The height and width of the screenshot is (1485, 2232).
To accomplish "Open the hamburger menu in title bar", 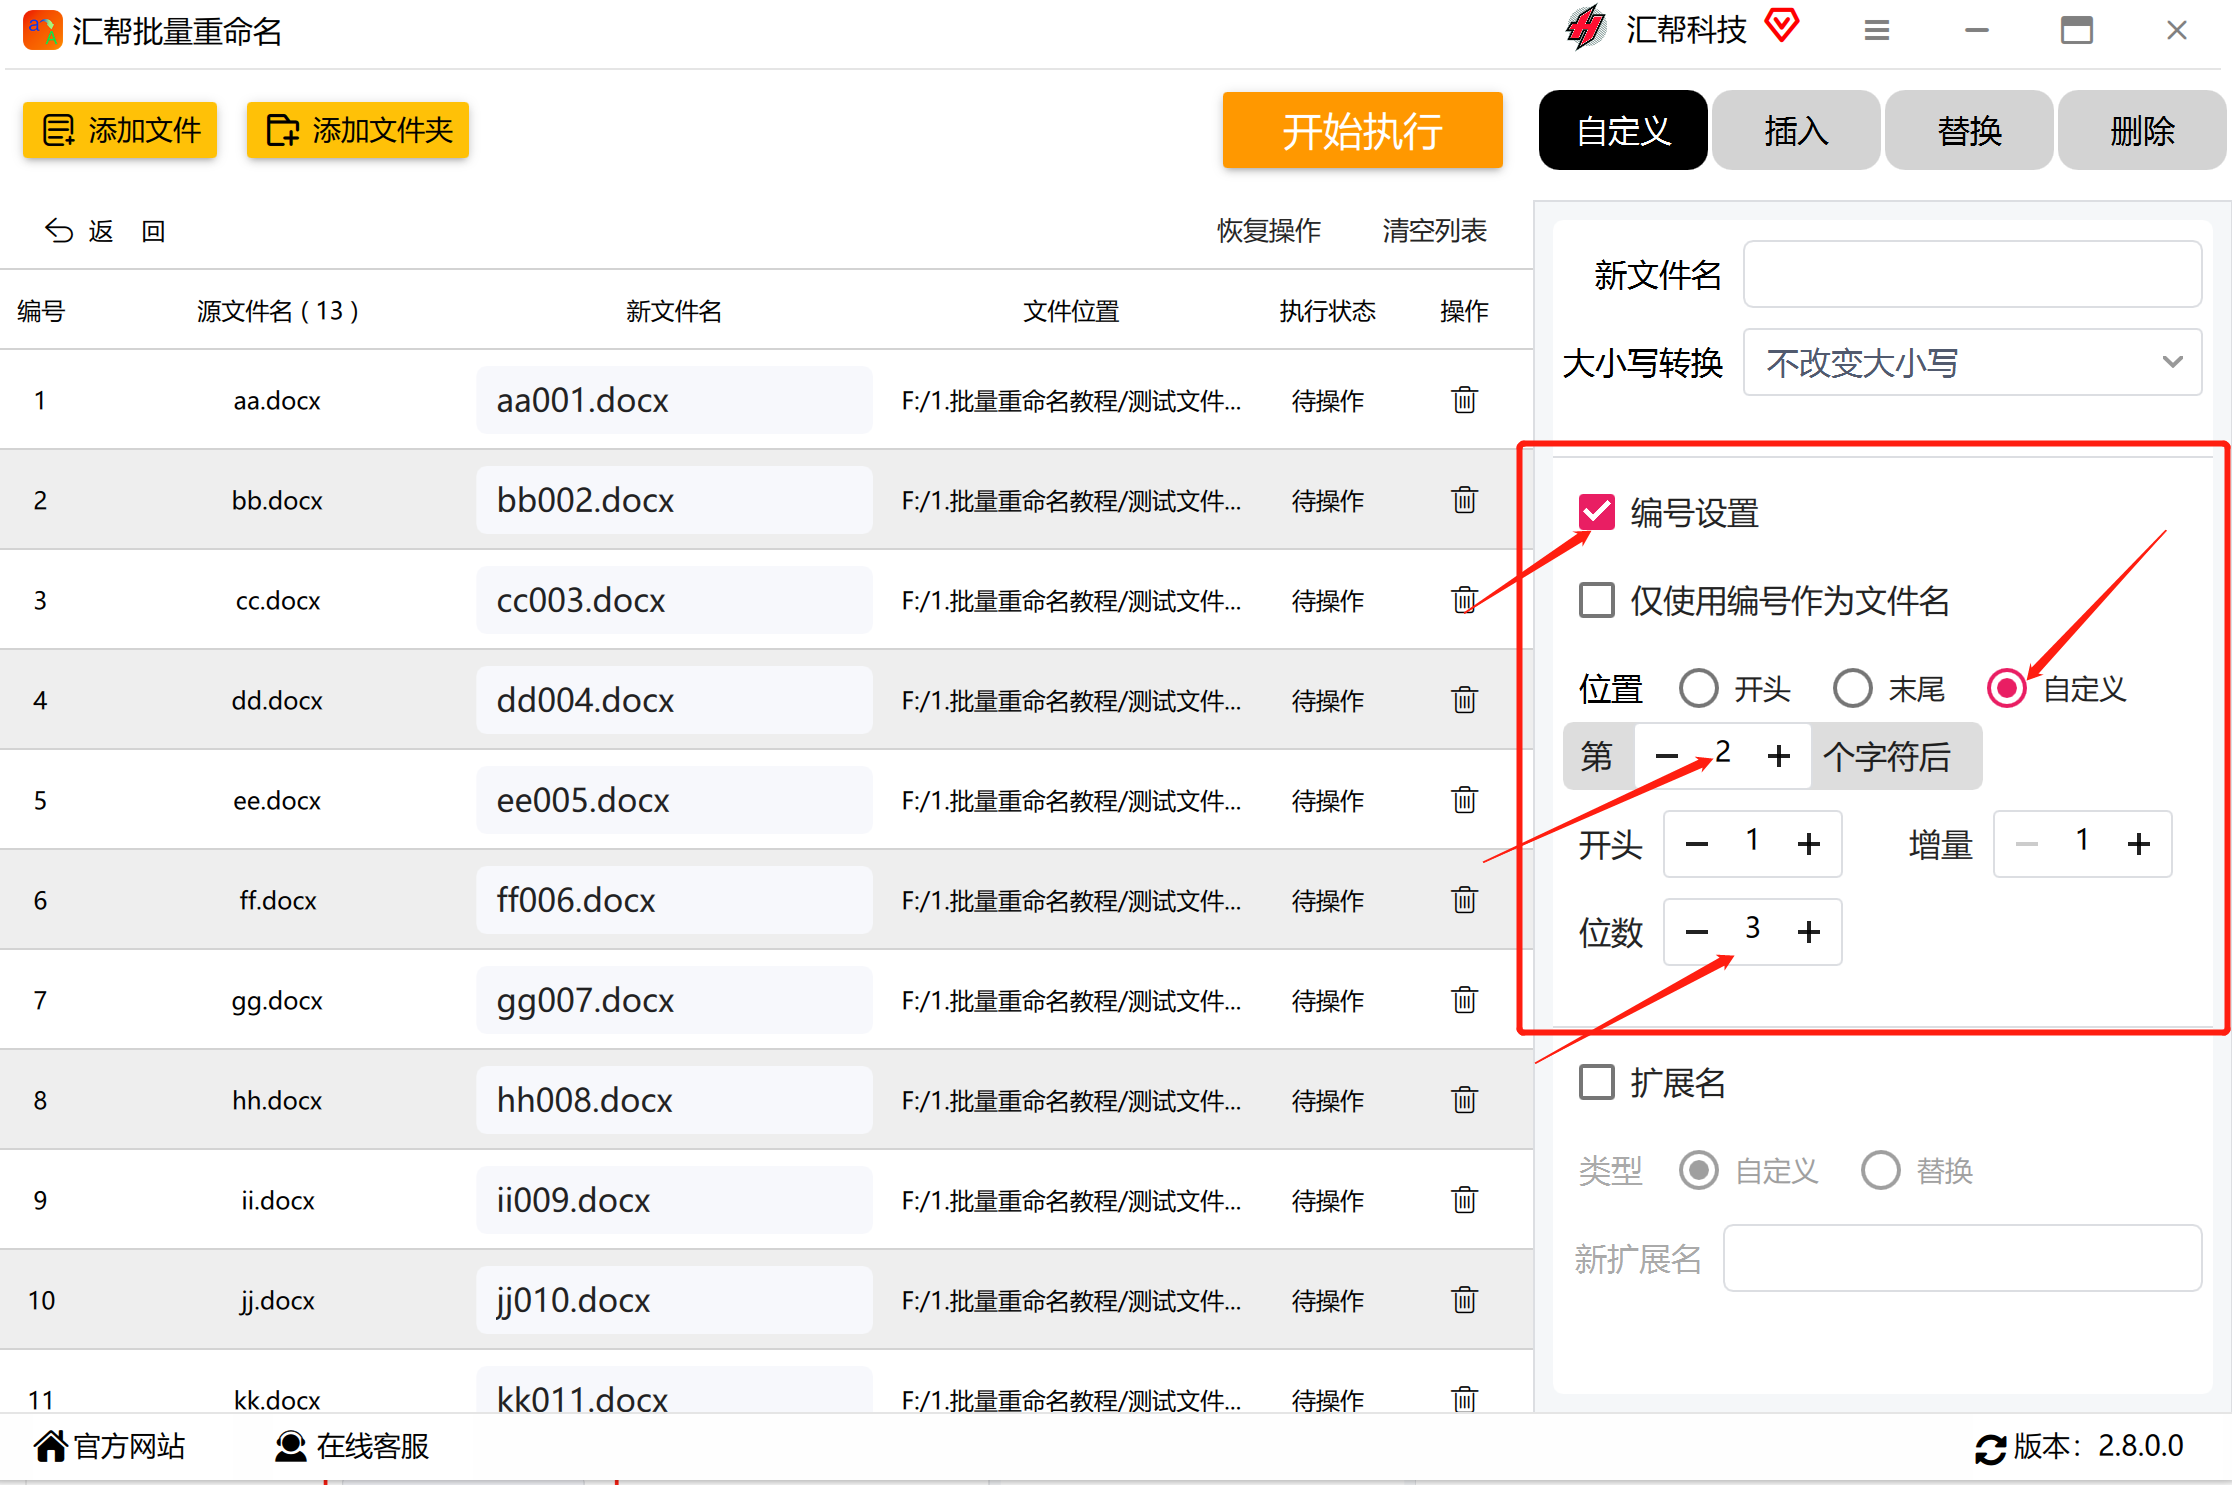I will click(1877, 30).
